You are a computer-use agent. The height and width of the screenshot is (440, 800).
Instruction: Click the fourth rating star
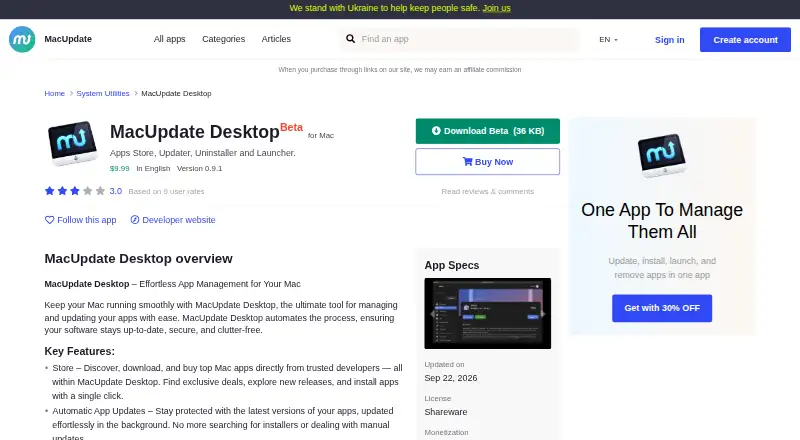pos(88,191)
